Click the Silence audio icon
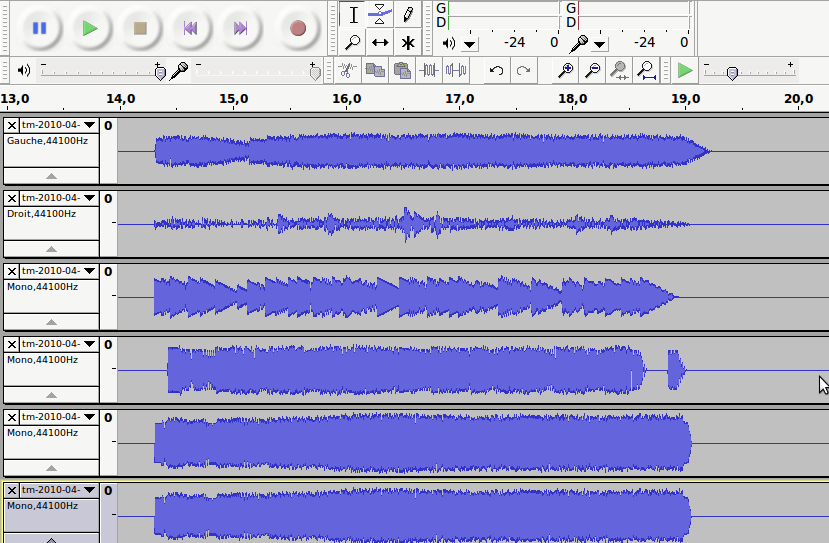 click(456, 70)
